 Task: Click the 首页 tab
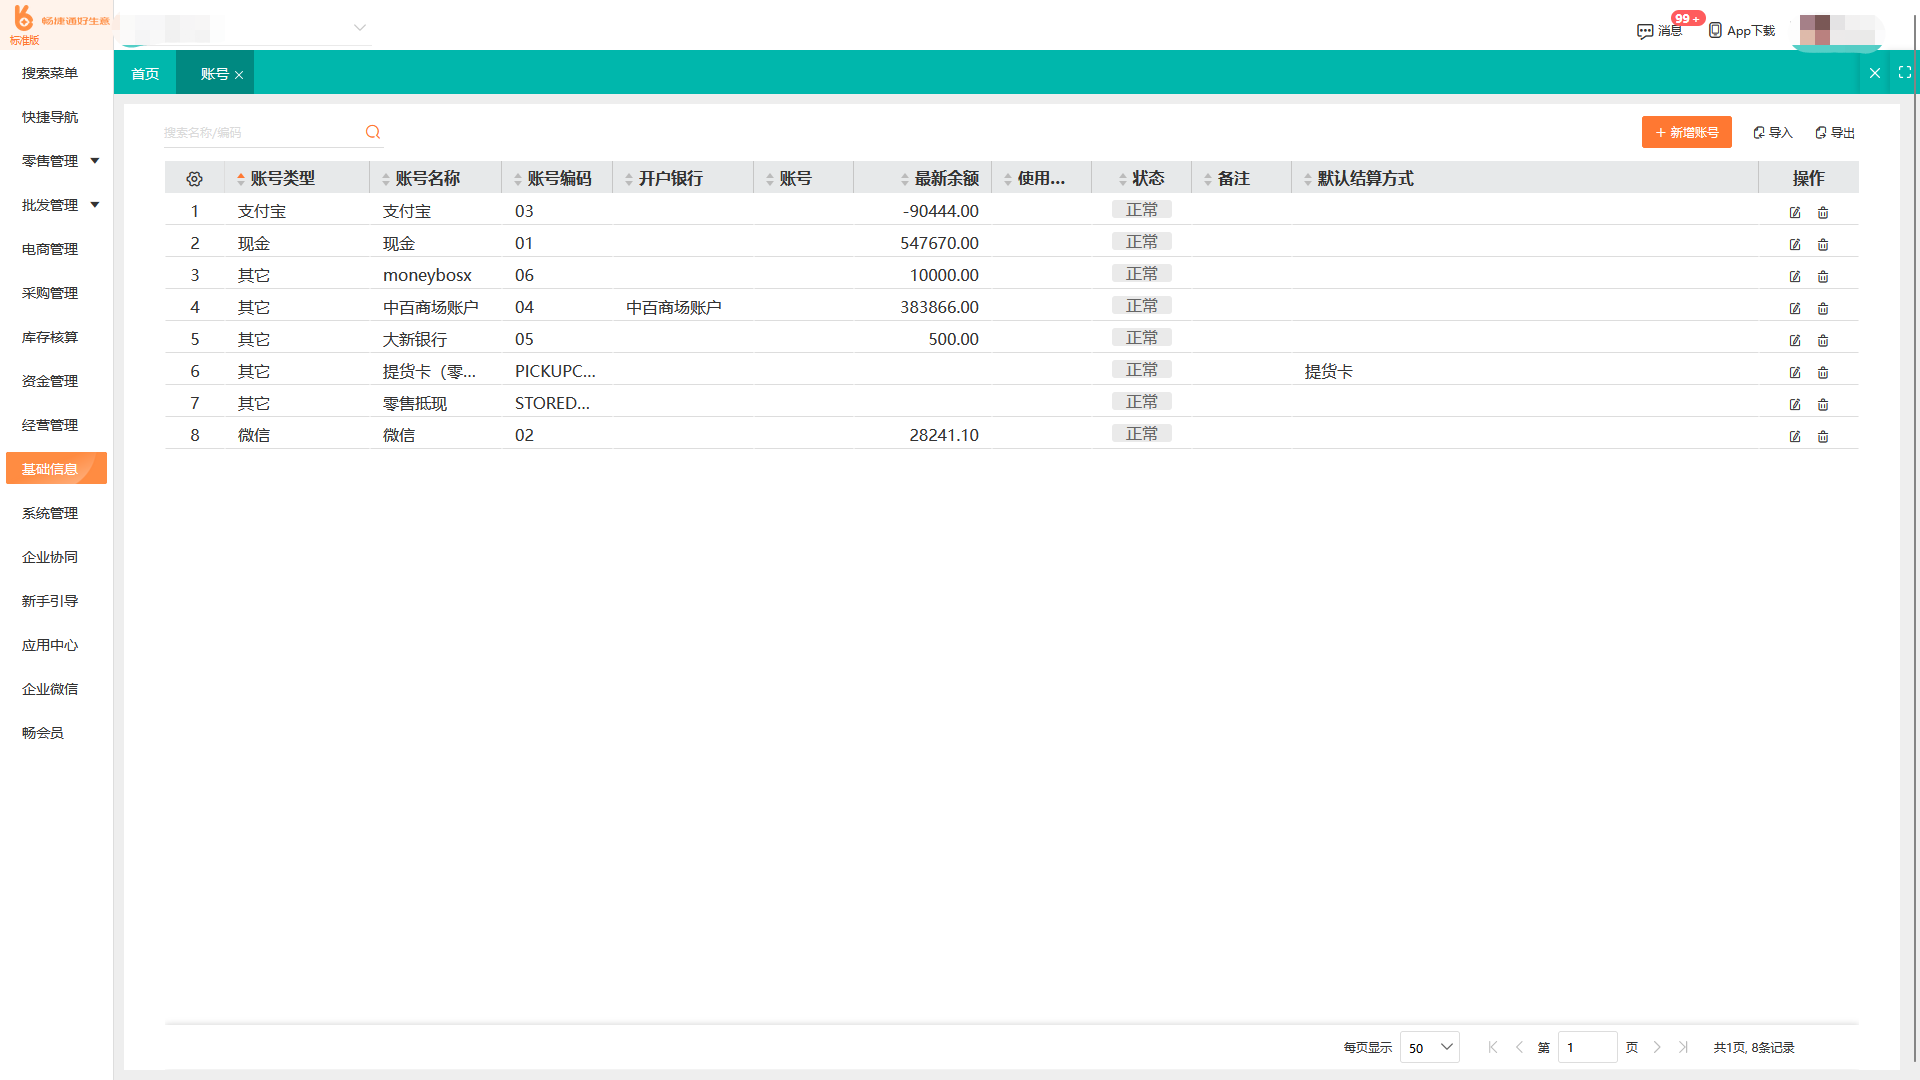pos(145,74)
